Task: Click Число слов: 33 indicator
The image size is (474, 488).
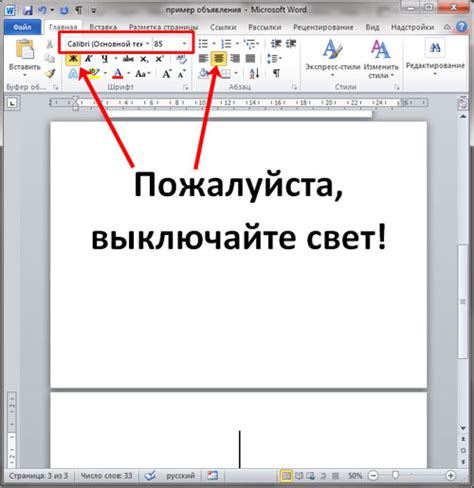Action: 106,476
